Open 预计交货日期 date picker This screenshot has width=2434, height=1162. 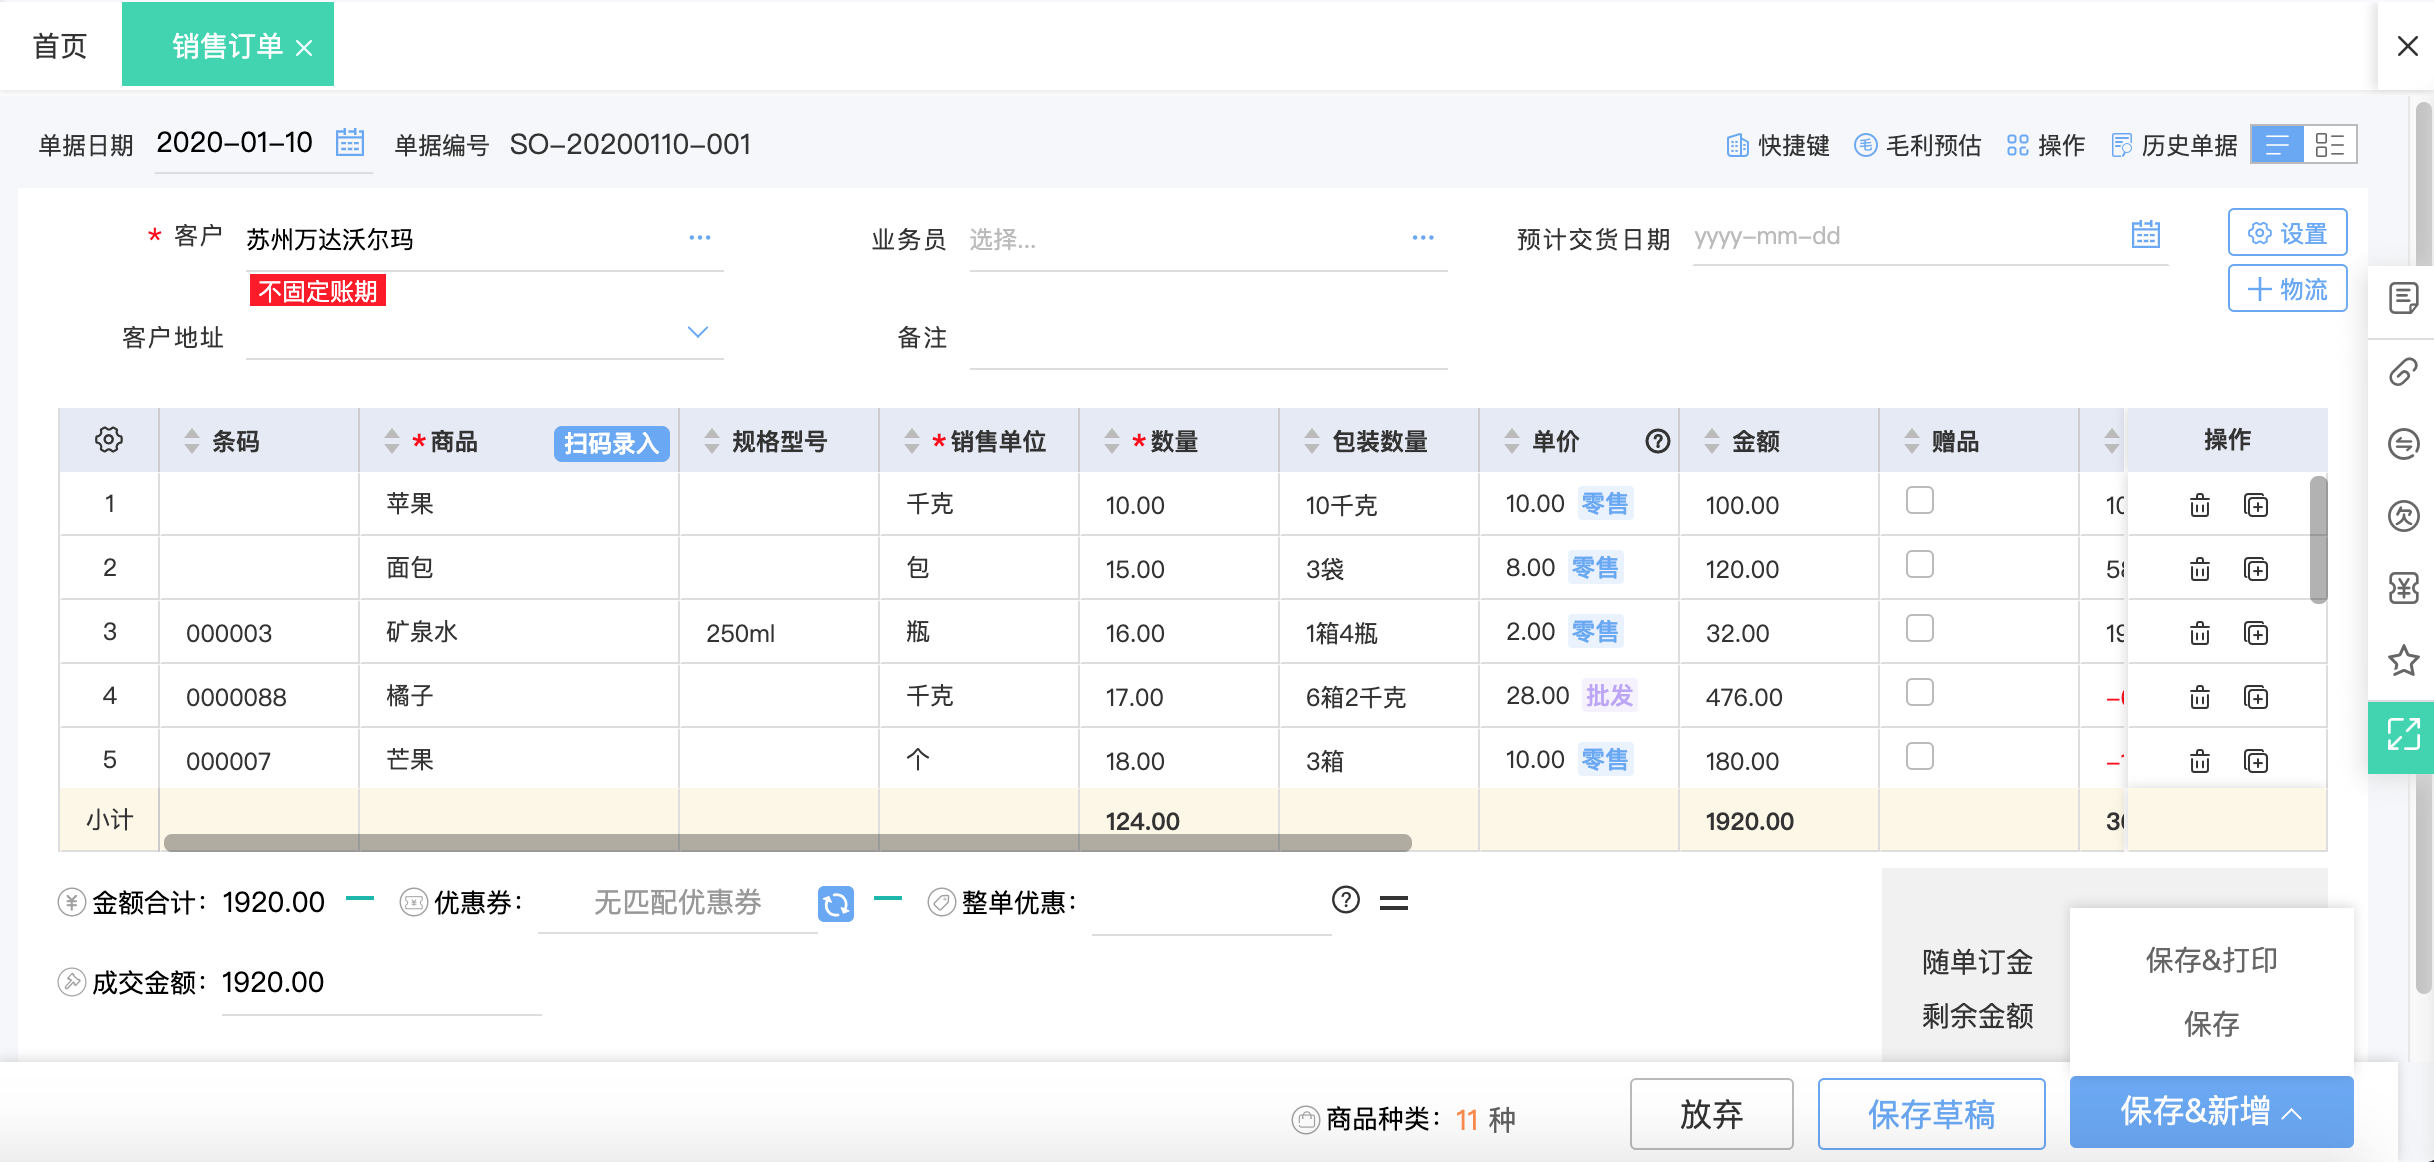pyautogui.click(x=2145, y=236)
